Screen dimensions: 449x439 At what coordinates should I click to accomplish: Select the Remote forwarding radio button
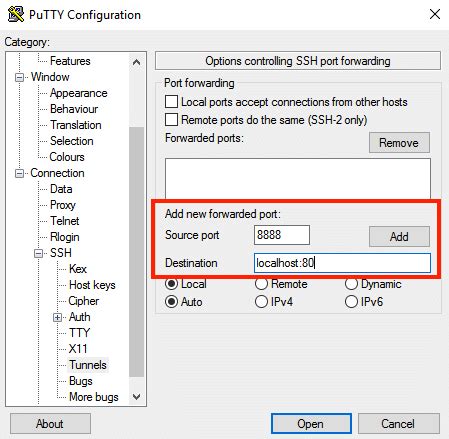click(261, 284)
